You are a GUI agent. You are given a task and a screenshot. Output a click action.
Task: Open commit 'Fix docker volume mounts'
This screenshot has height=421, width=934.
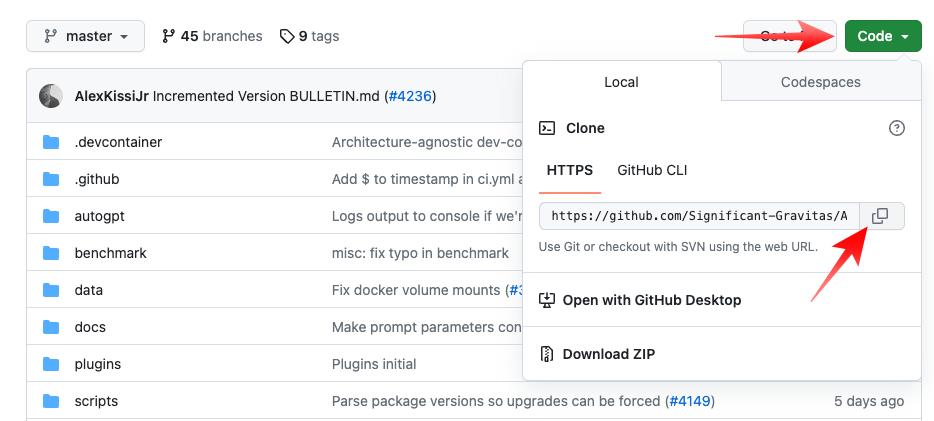click(x=416, y=290)
